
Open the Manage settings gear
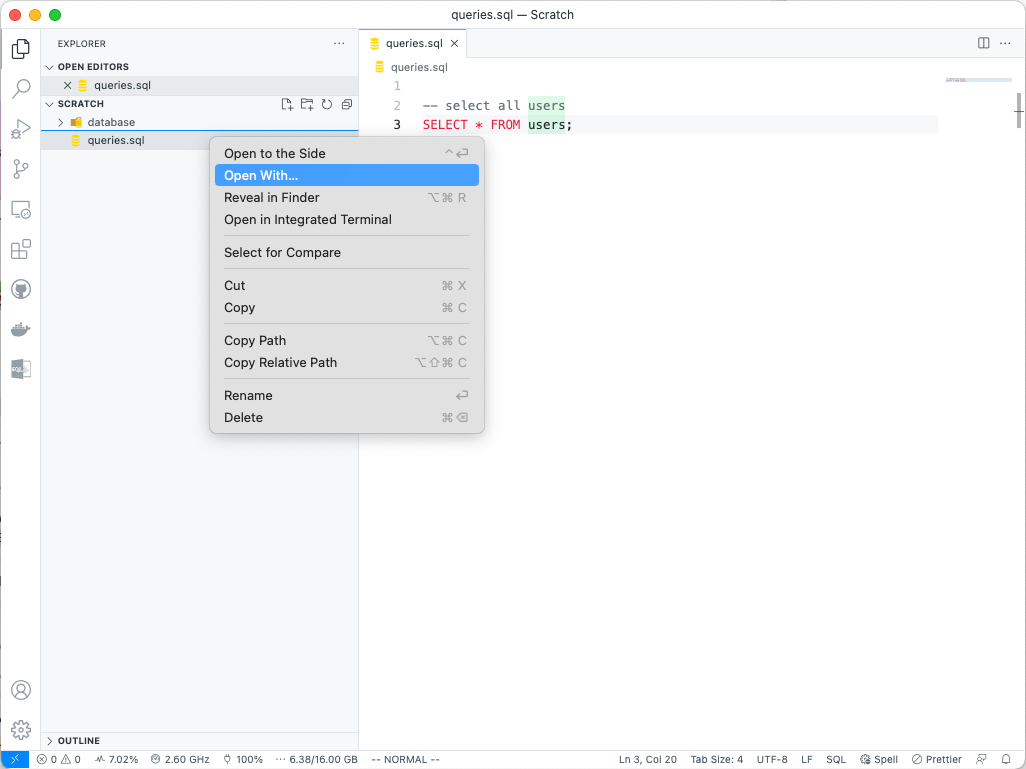click(20, 730)
